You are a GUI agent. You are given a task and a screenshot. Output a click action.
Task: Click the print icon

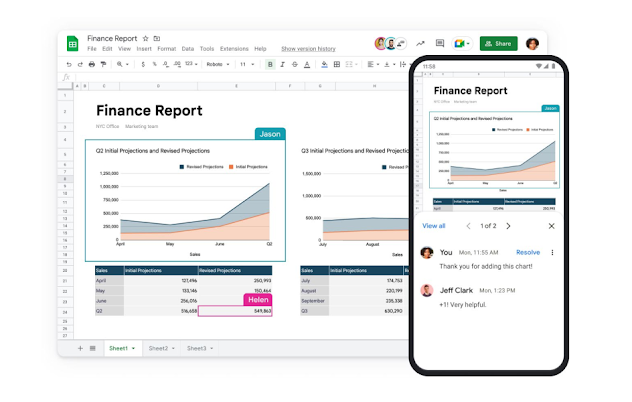click(91, 64)
